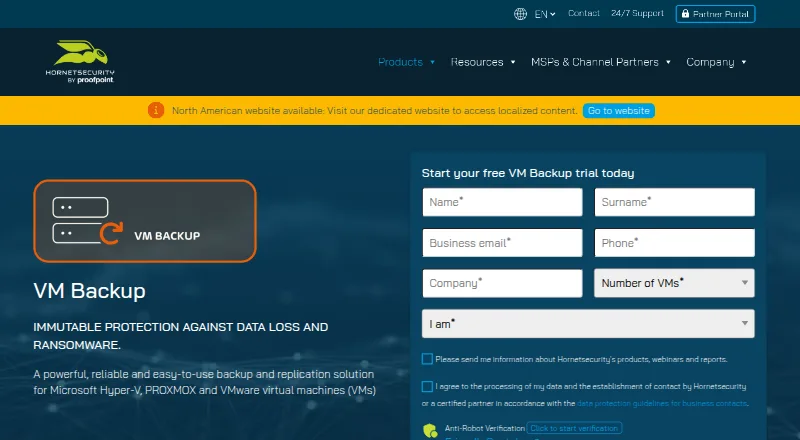Focus the Company input field
The height and width of the screenshot is (440, 800).
click(502, 283)
